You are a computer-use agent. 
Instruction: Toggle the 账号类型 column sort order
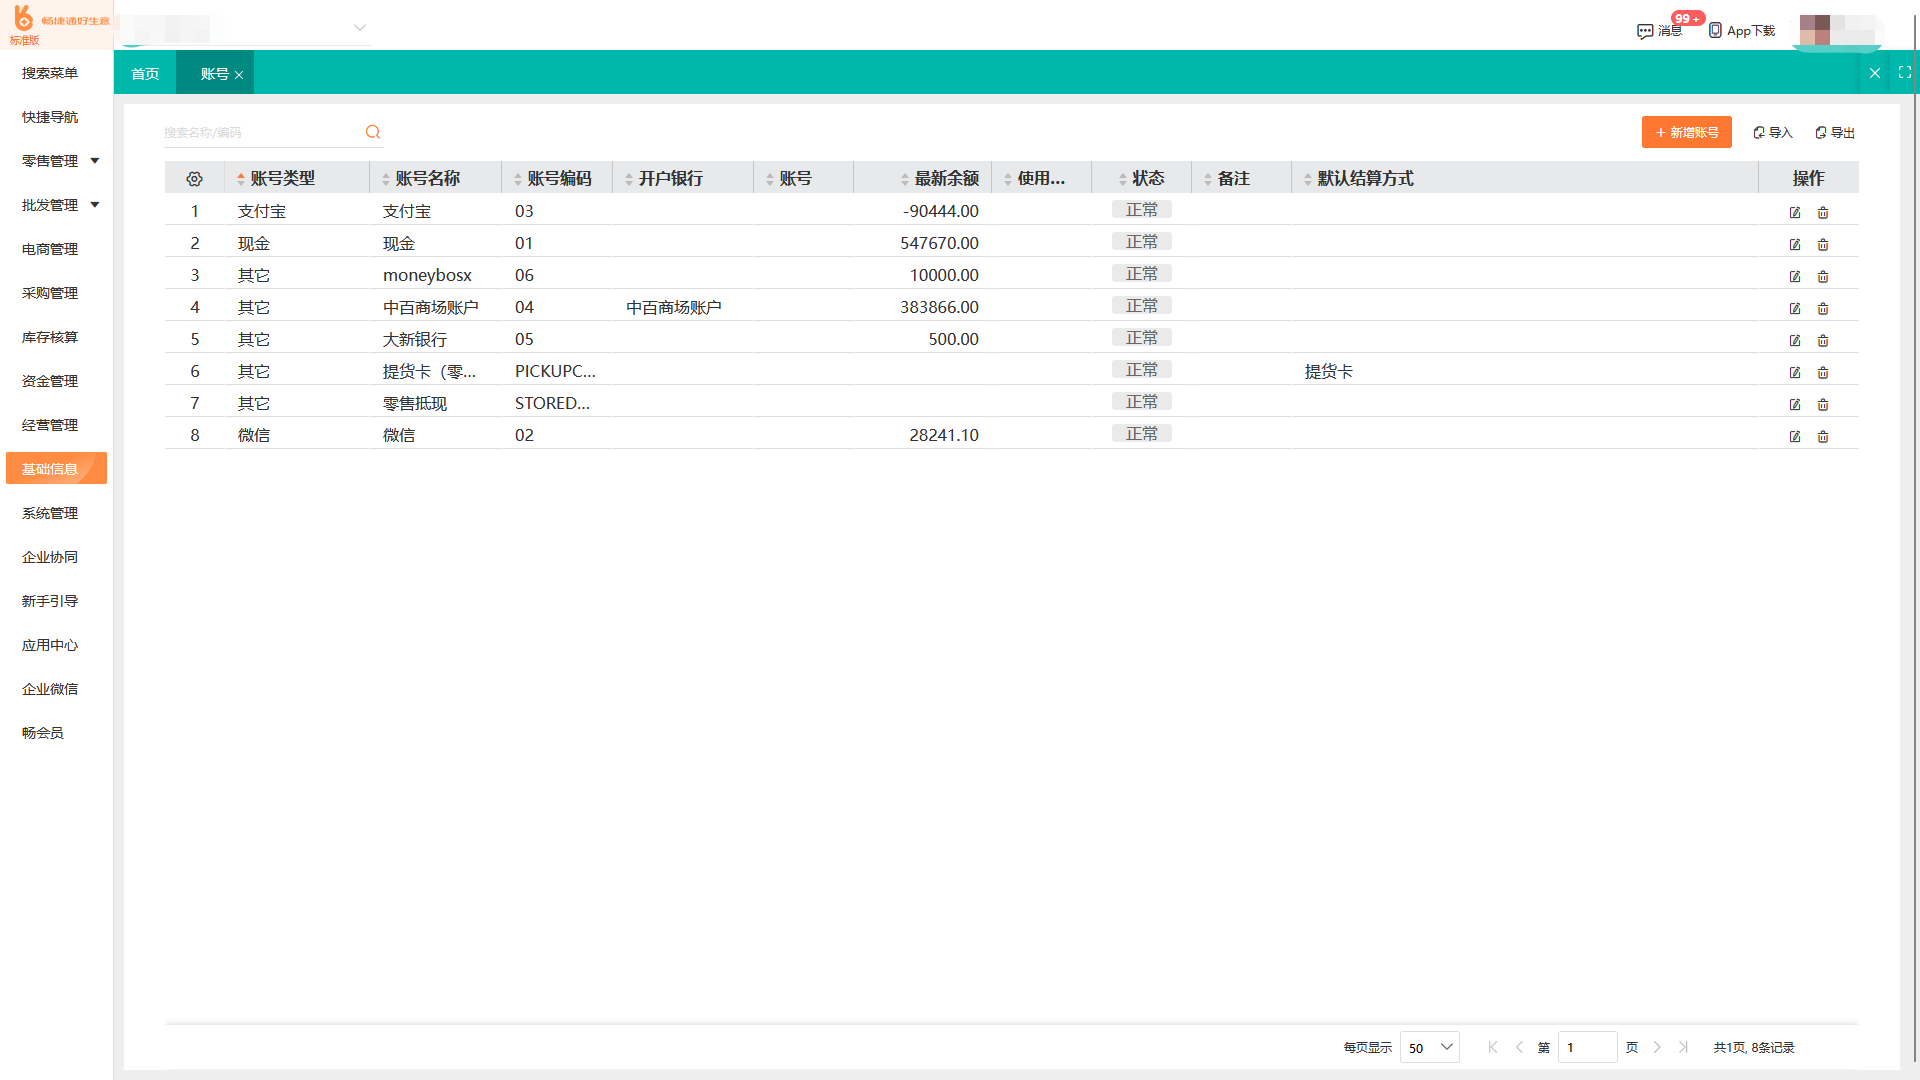pyautogui.click(x=237, y=177)
